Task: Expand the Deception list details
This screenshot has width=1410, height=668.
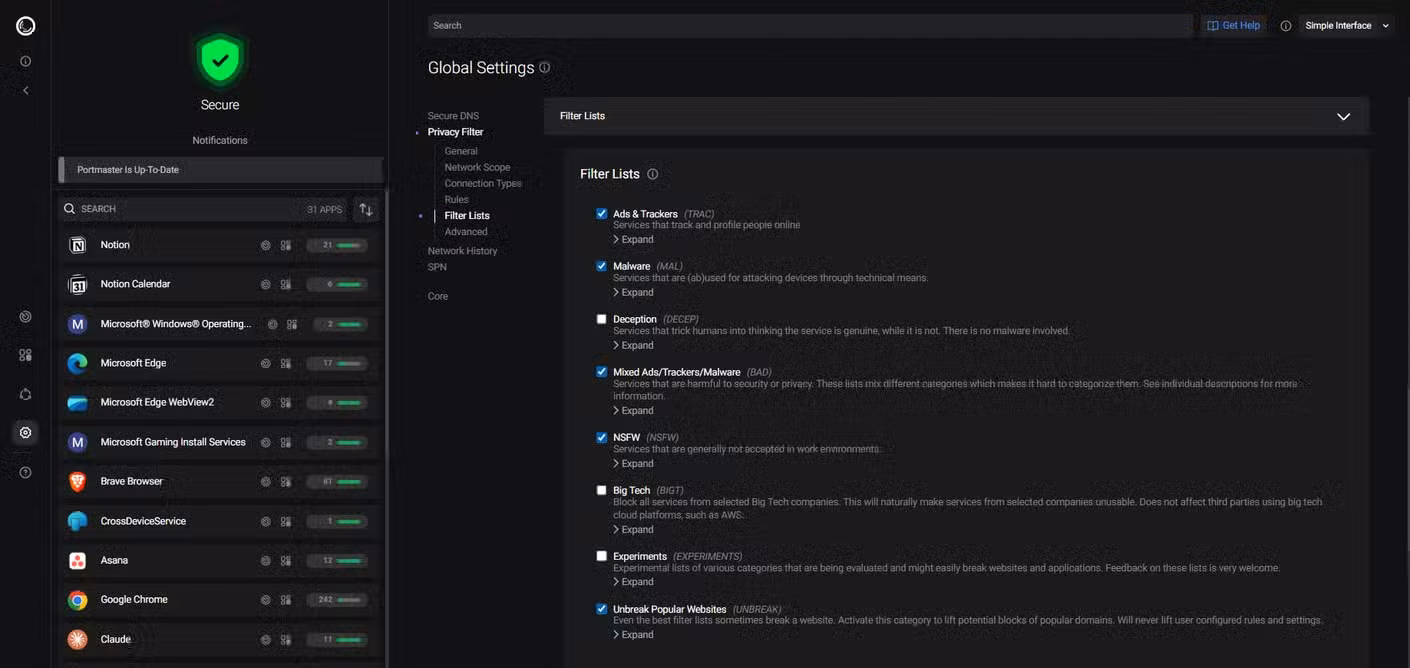Action: (633, 346)
